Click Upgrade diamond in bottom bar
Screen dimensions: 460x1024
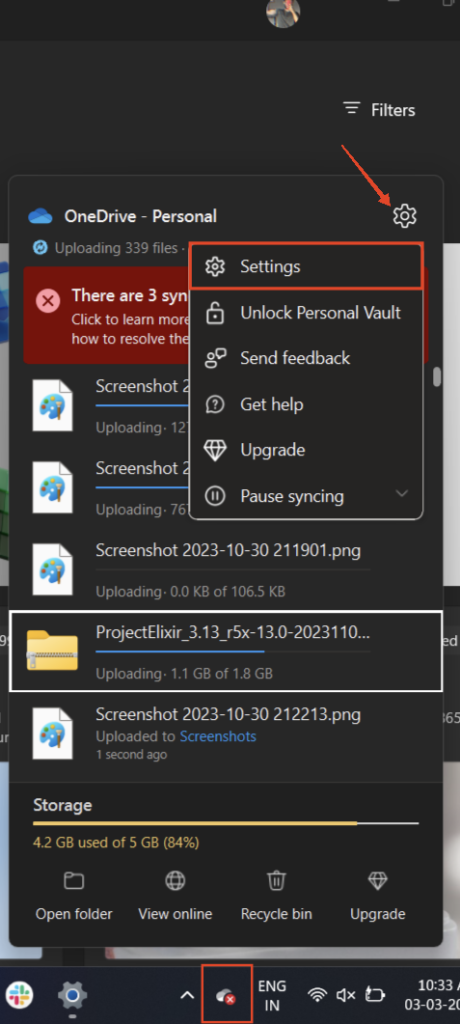coord(378,881)
